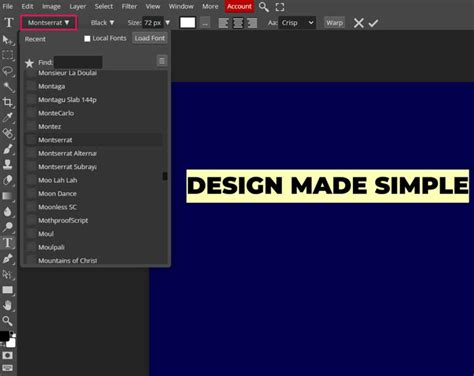474x376 pixels.
Task: Select the Hand tool
Action: coord(7,305)
